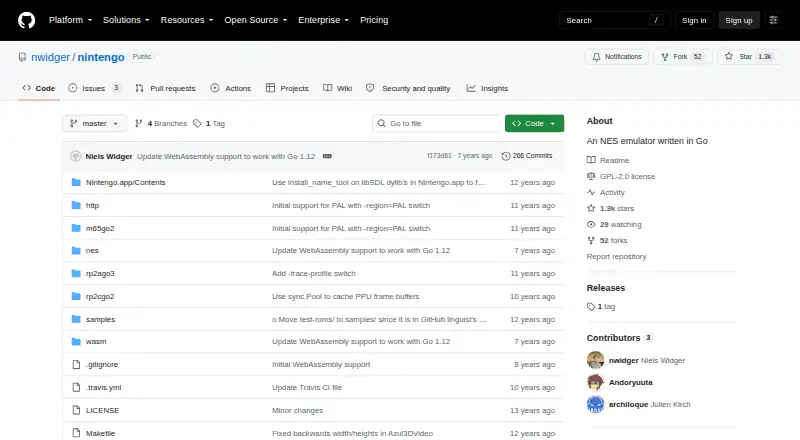Click the Sign up button
The width and height of the screenshot is (800, 440).
[x=739, y=20]
